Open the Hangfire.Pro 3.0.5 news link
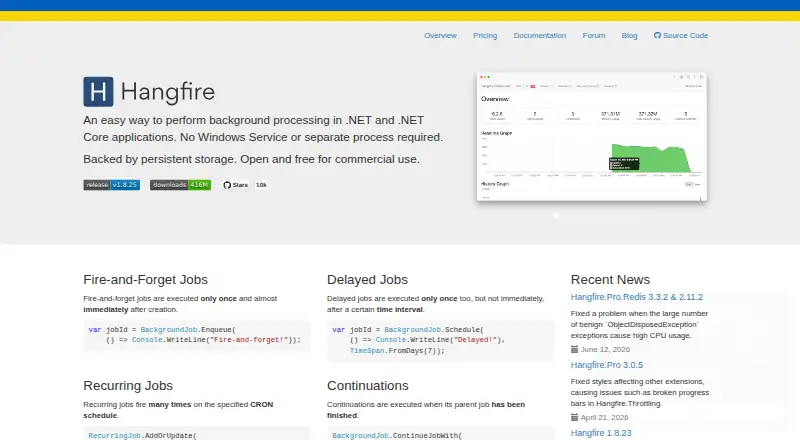 pyautogui.click(x=607, y=365)
